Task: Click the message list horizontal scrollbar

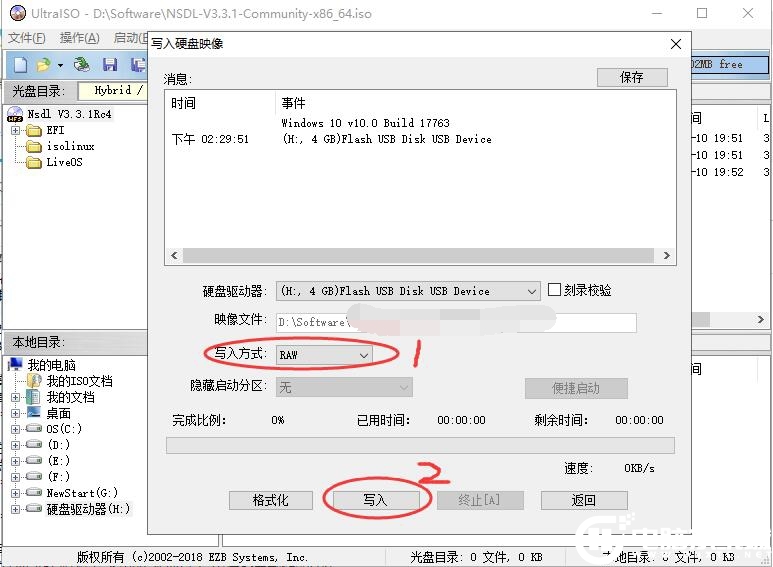Action: 420,256
